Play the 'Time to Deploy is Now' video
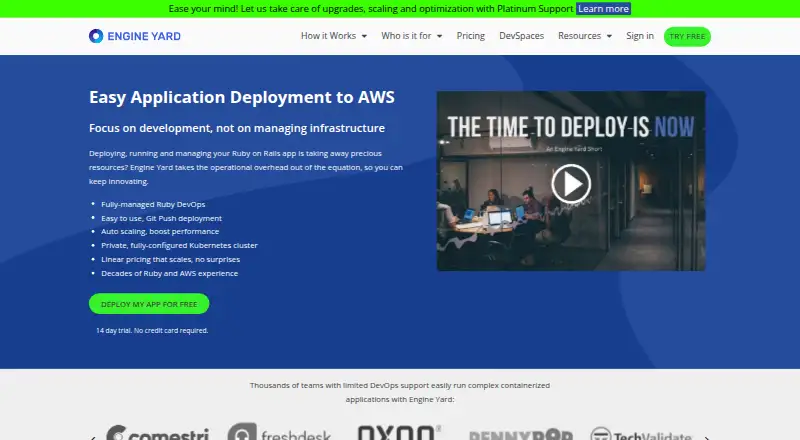 571,183
